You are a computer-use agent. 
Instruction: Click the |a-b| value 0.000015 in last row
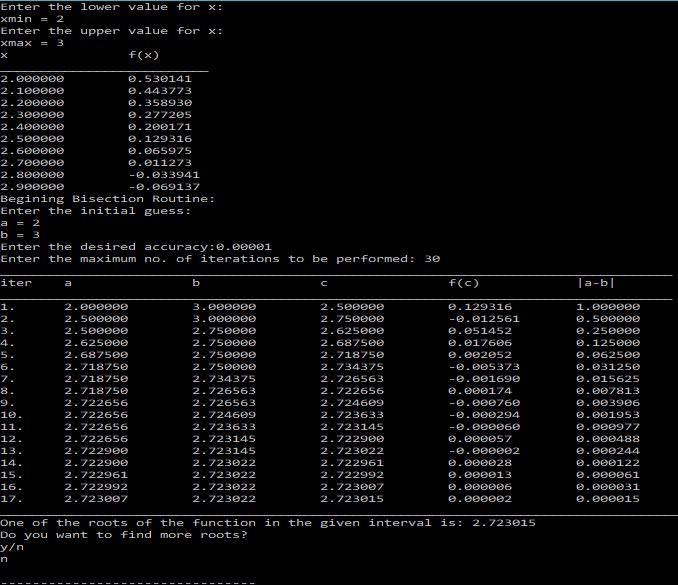point(608,498)
